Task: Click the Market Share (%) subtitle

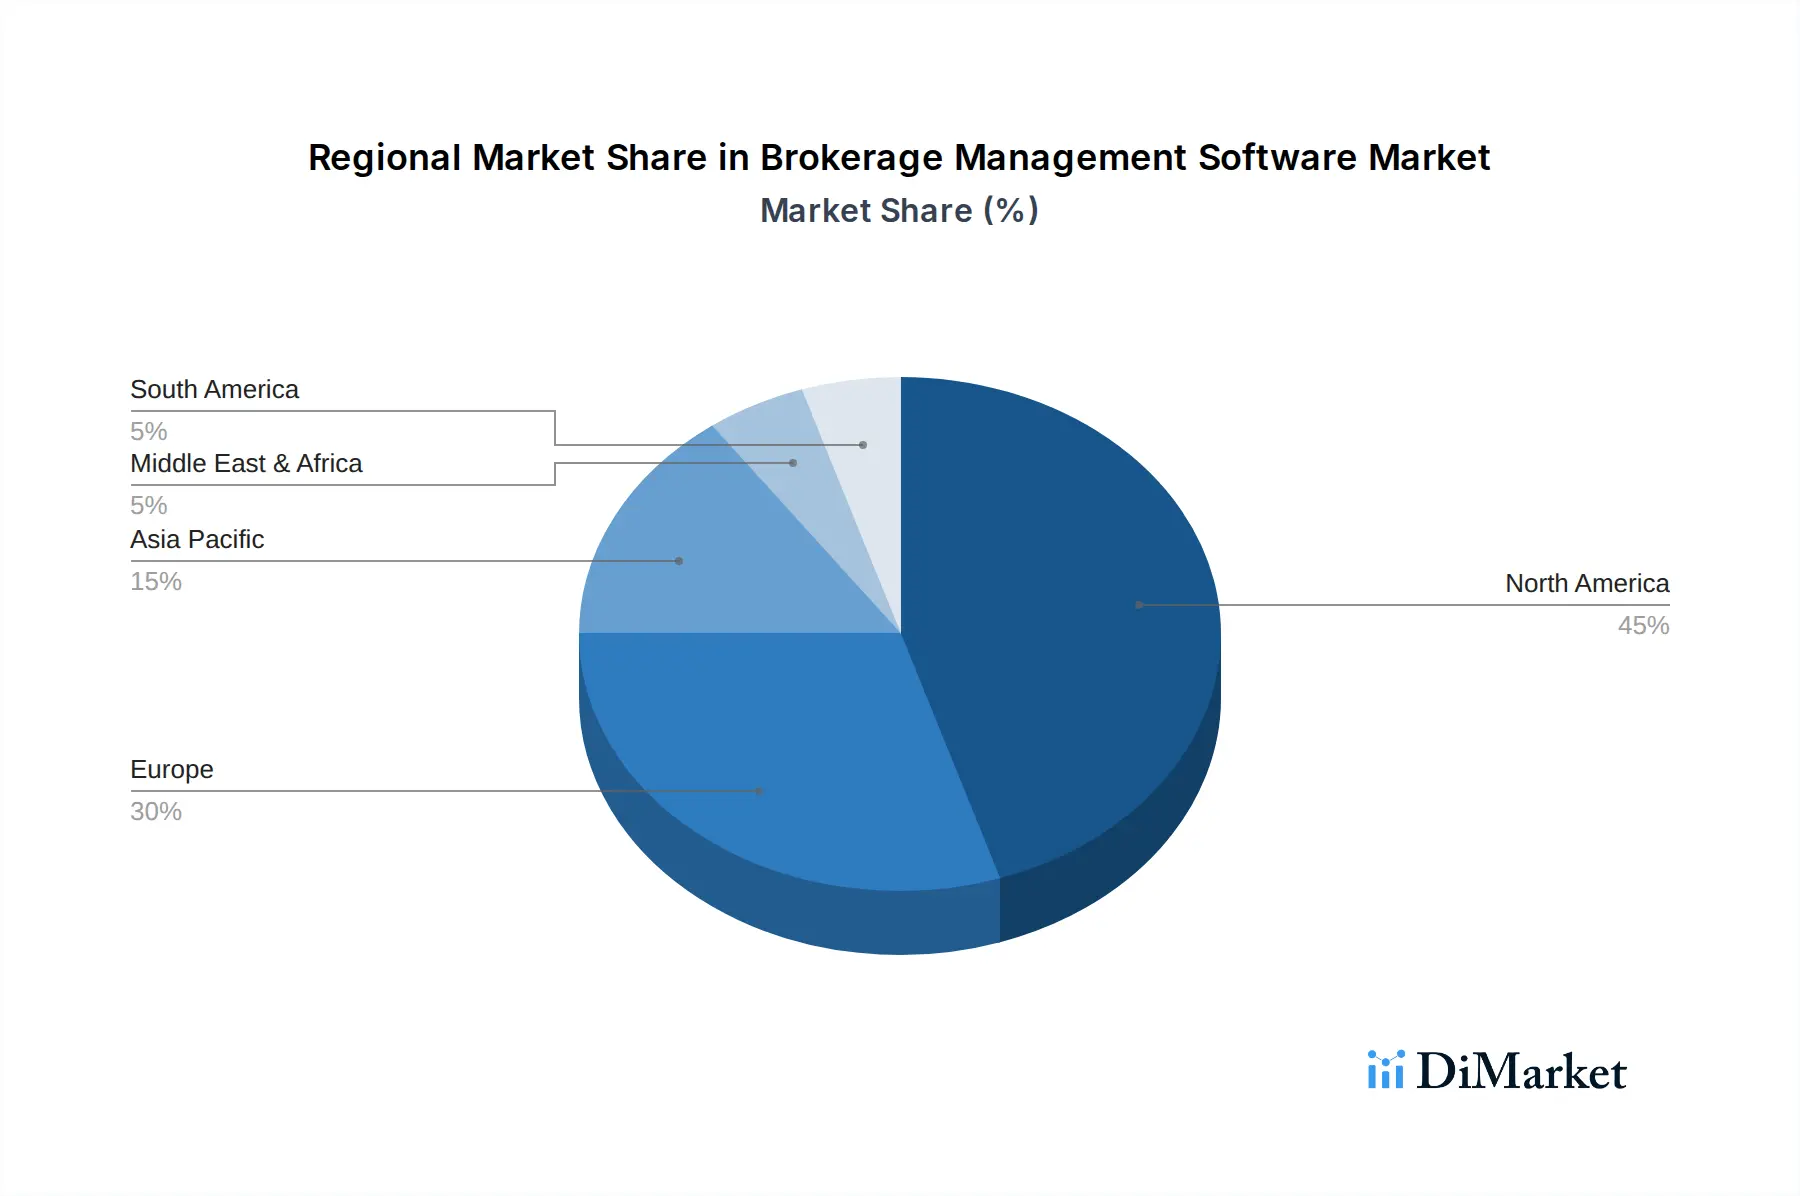Action: [899, 211]
